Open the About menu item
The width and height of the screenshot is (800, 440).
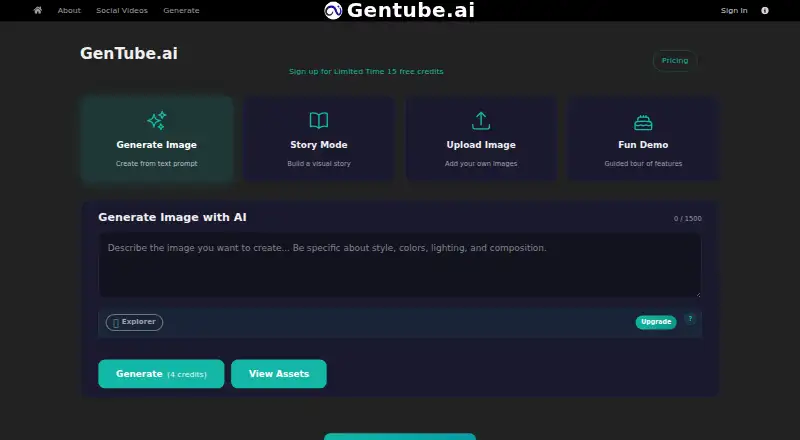point(69,10)
